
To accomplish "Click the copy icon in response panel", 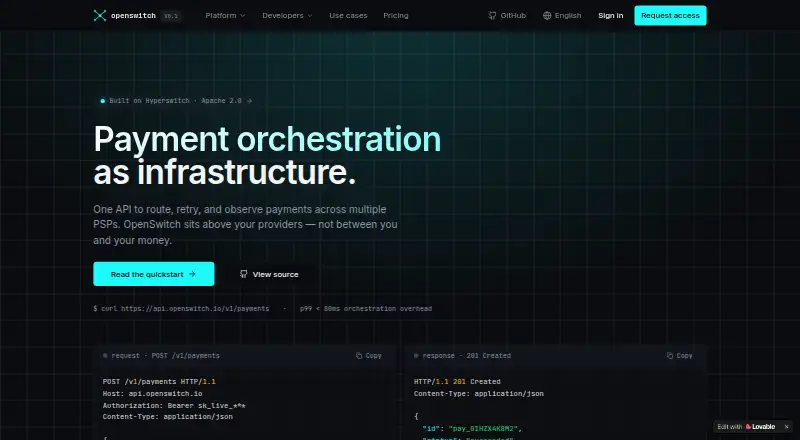I will pos(670,355).
